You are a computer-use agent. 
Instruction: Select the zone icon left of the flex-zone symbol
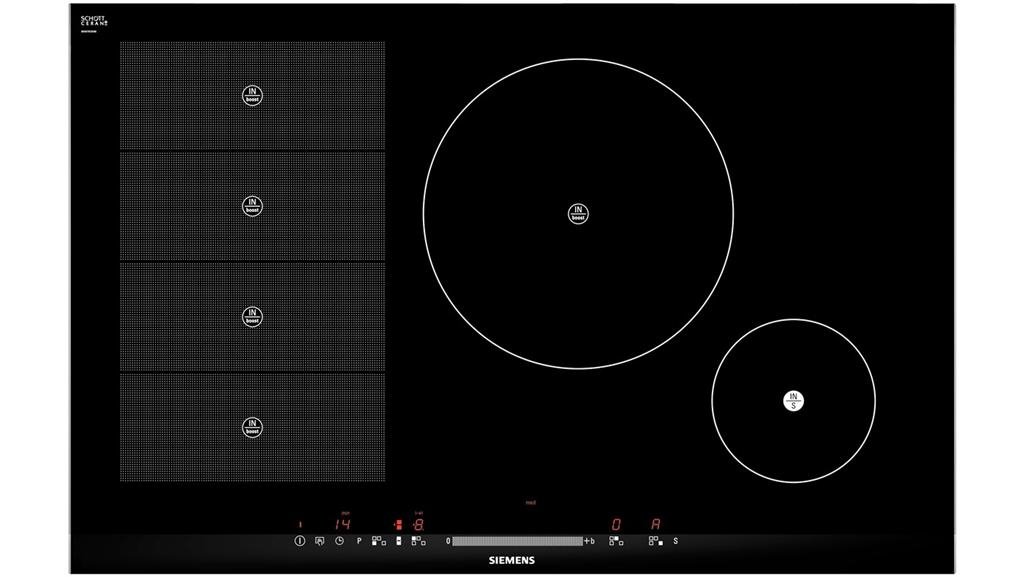tap(379, 541)
